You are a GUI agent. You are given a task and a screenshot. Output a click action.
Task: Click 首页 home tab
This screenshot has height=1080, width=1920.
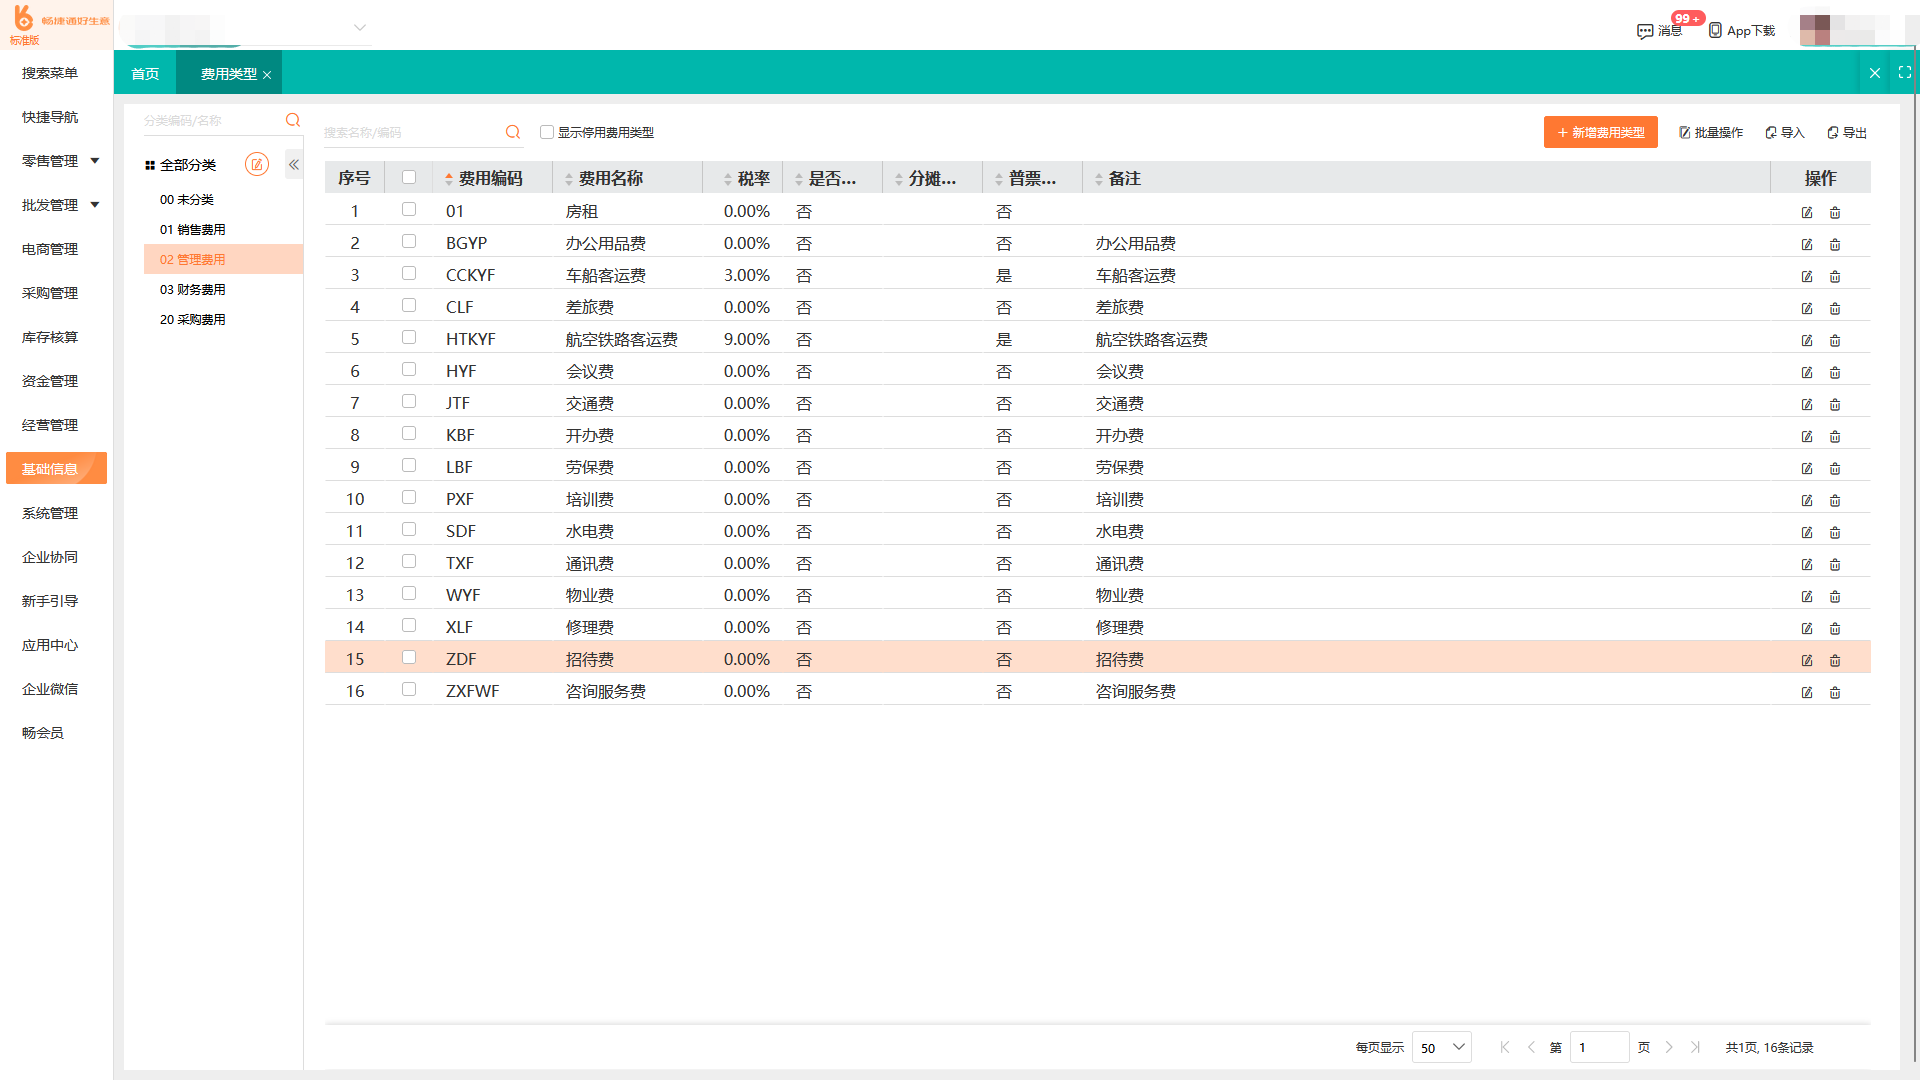(145, 74)
